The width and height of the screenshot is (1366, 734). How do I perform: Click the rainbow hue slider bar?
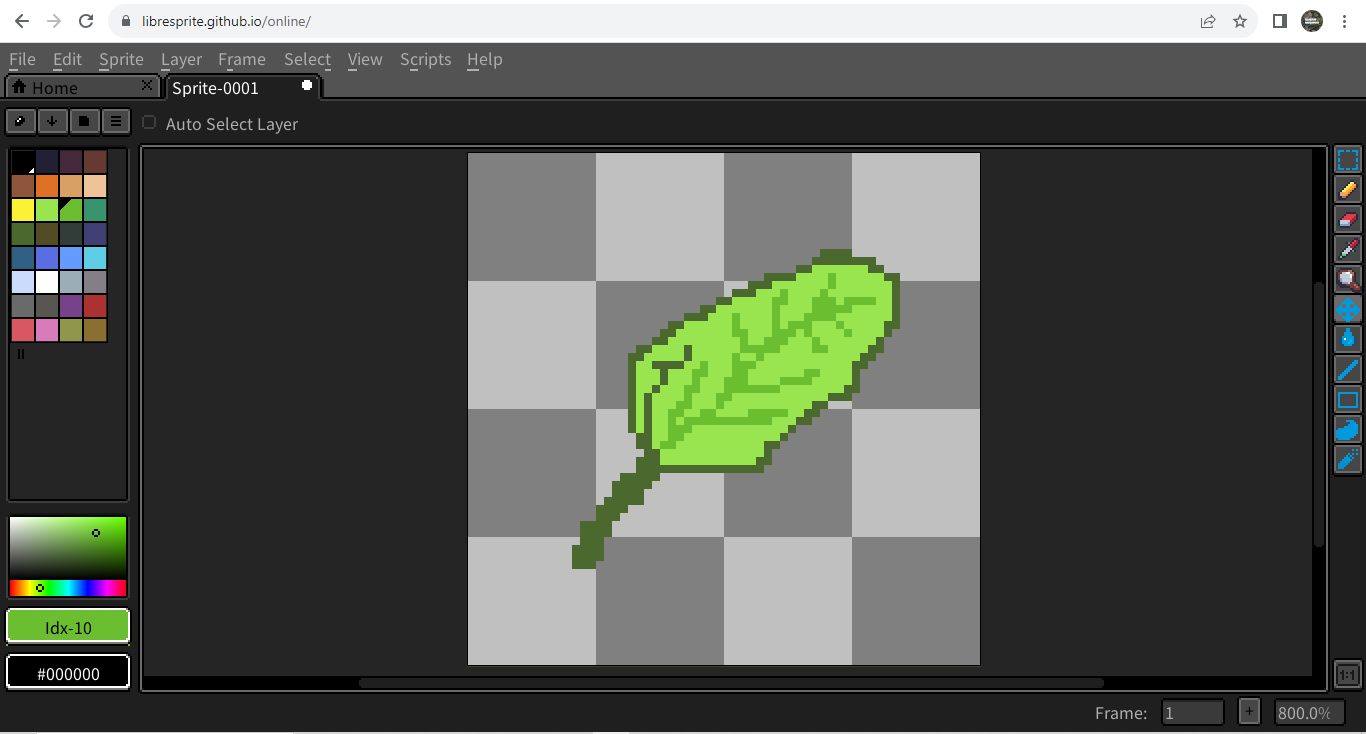coord(68,588)
